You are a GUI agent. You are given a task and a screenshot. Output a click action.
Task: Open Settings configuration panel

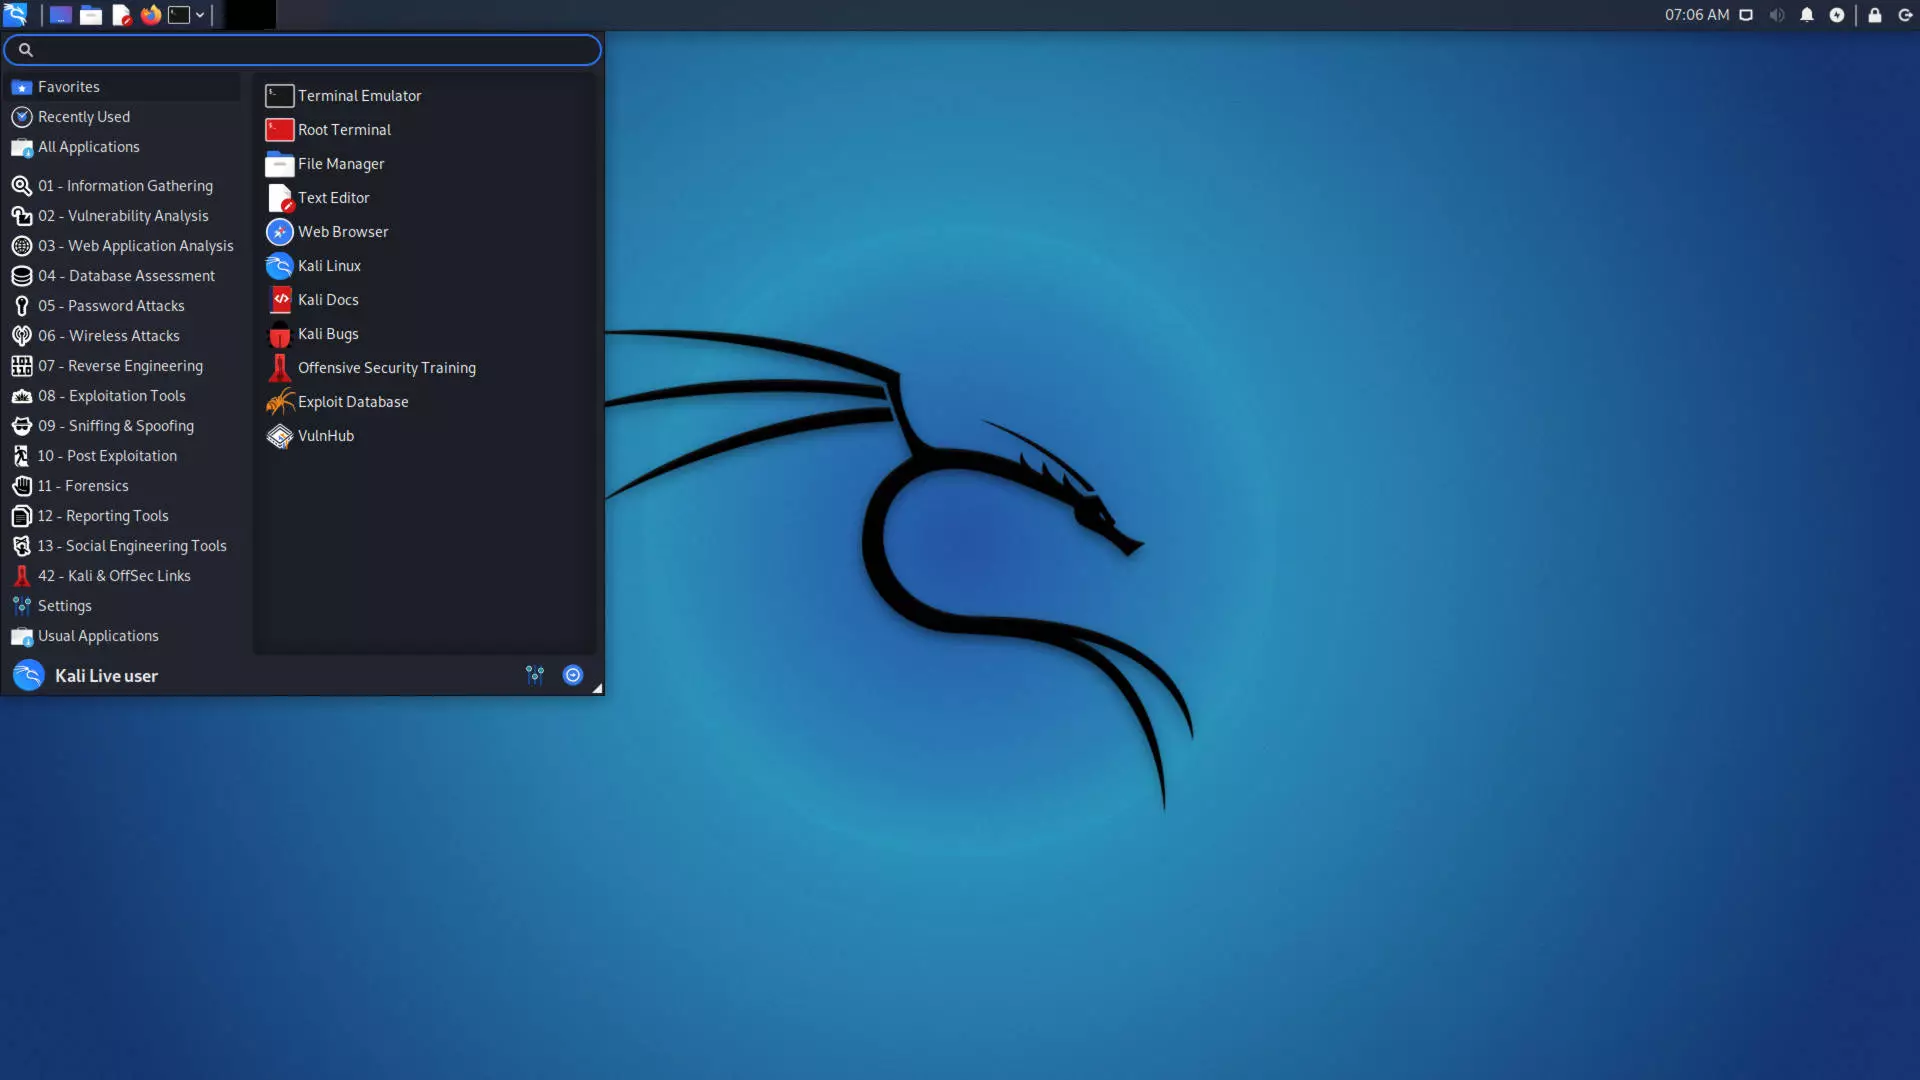[63, 605]
